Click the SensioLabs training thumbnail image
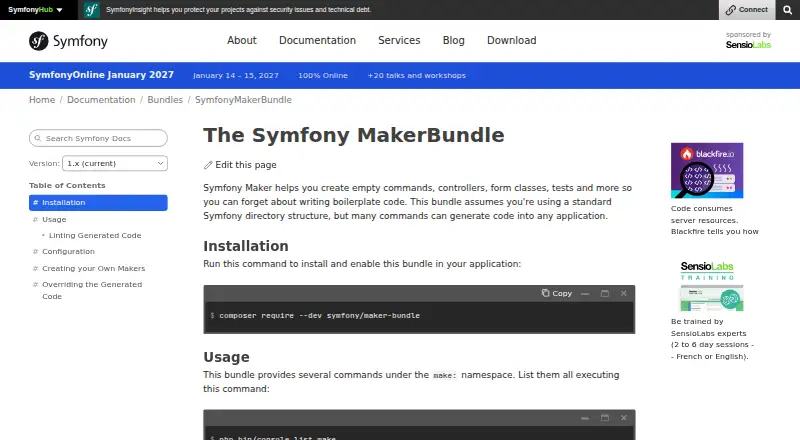800x440 pixels. point(712,298)
